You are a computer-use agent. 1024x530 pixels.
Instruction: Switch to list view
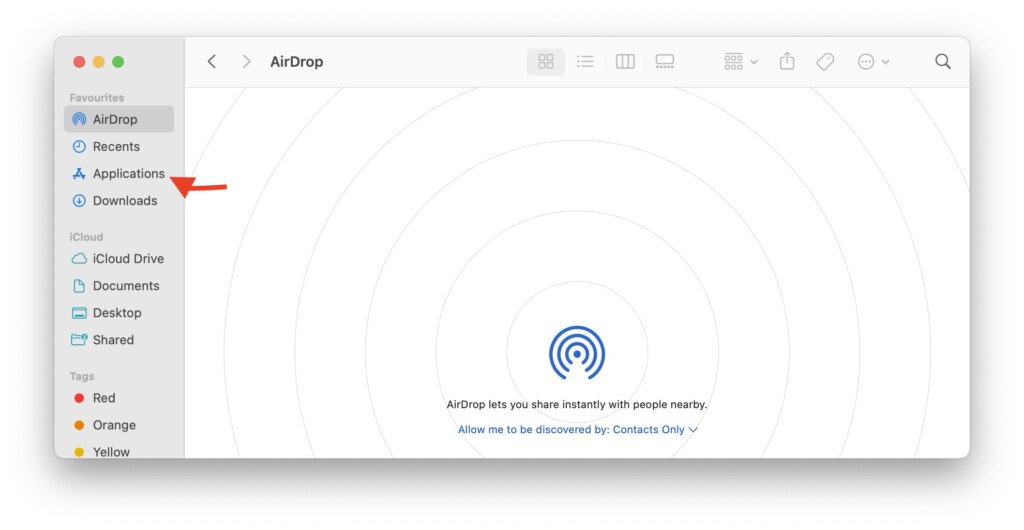[x=585, y=61]
